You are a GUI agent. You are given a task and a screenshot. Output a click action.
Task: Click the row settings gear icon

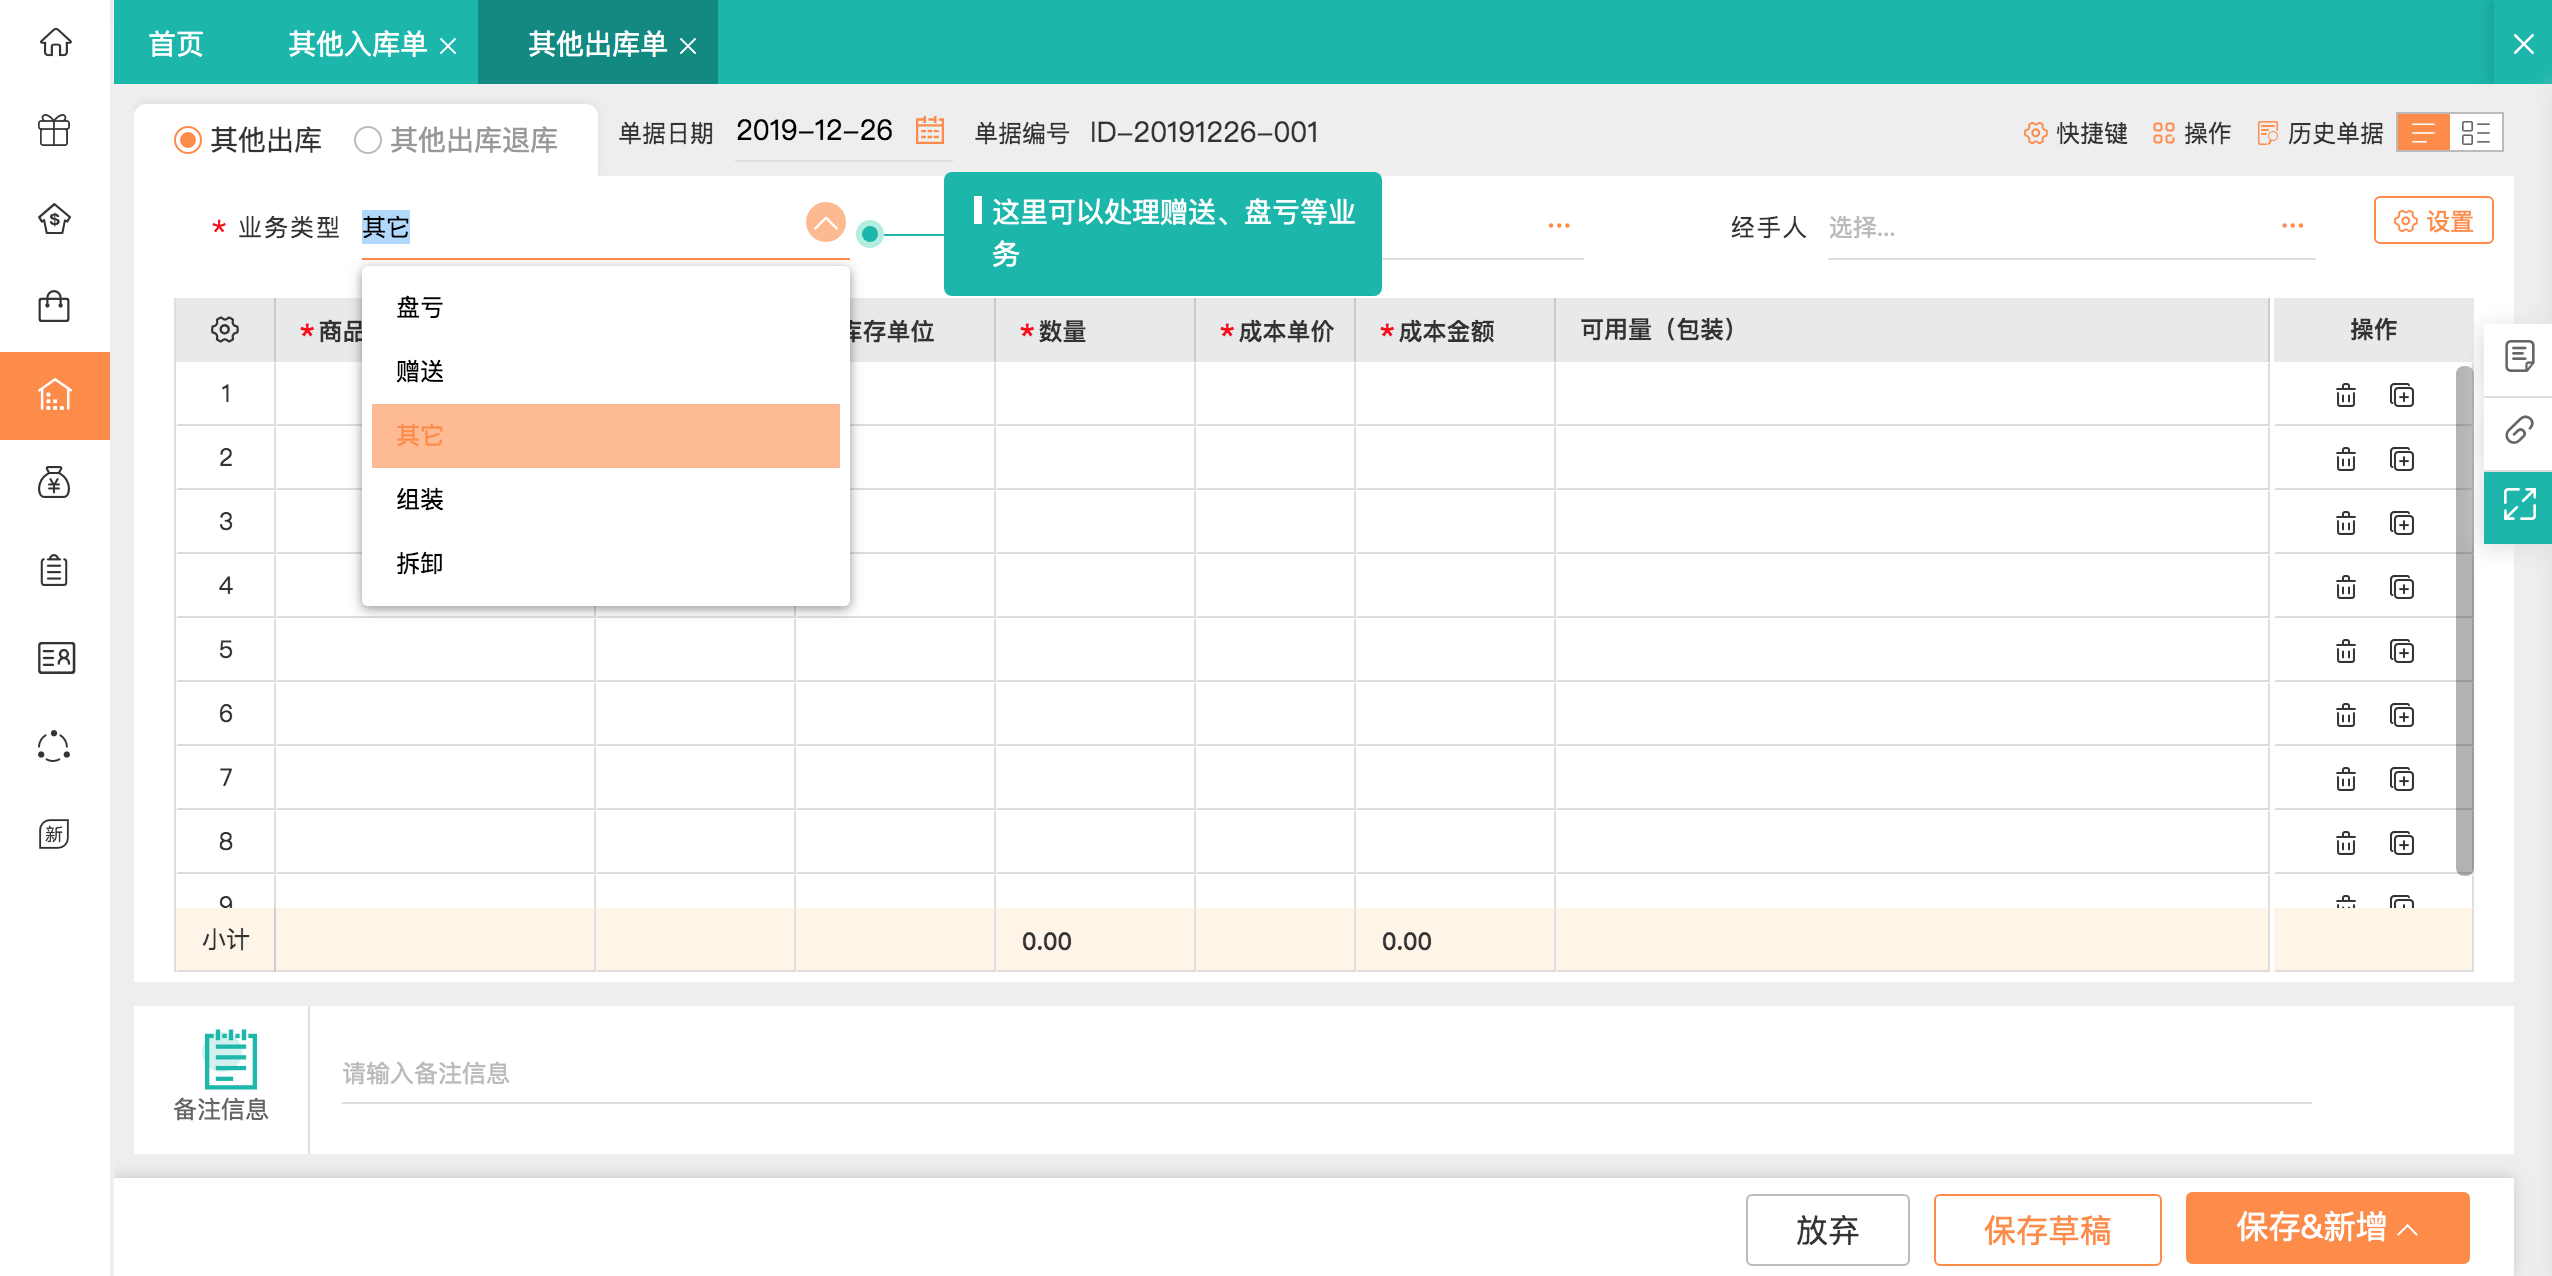coord(226,329)
